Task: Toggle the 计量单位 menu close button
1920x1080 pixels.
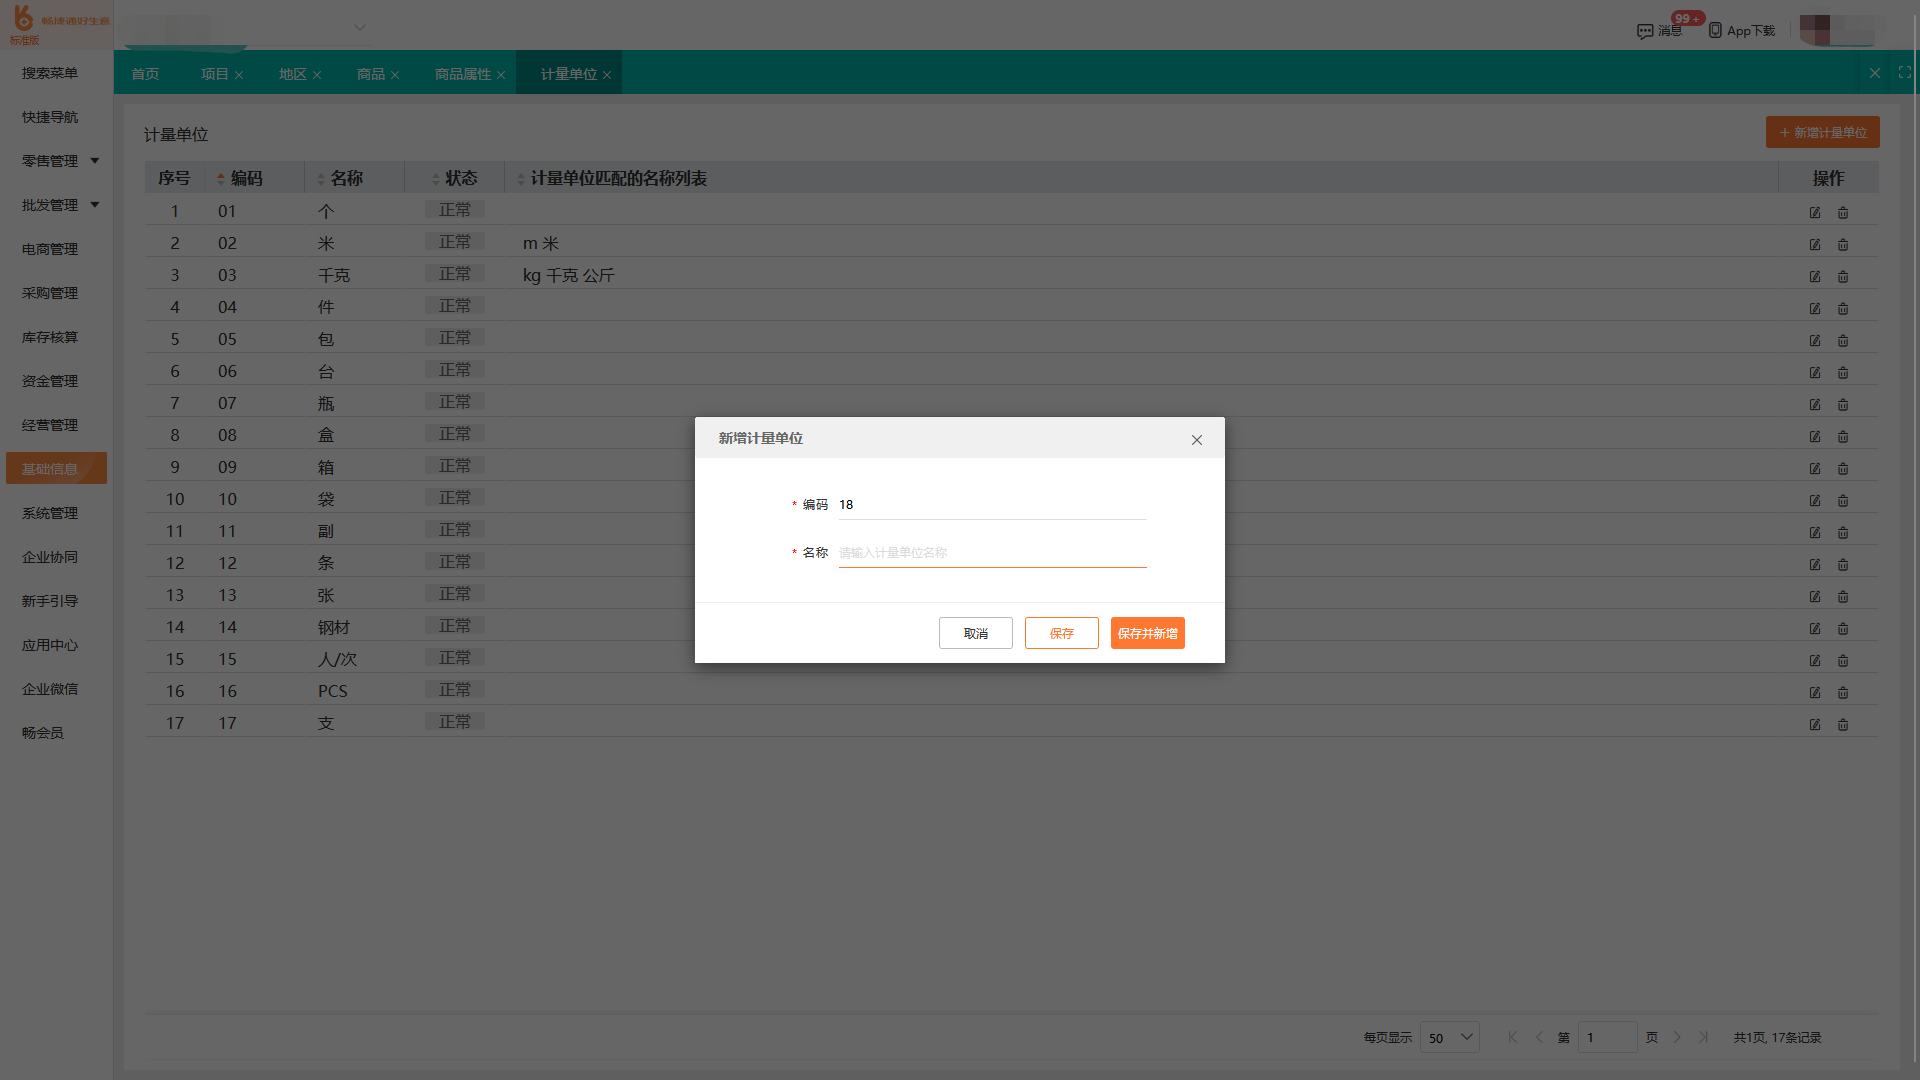Action: tap(607, 75)
